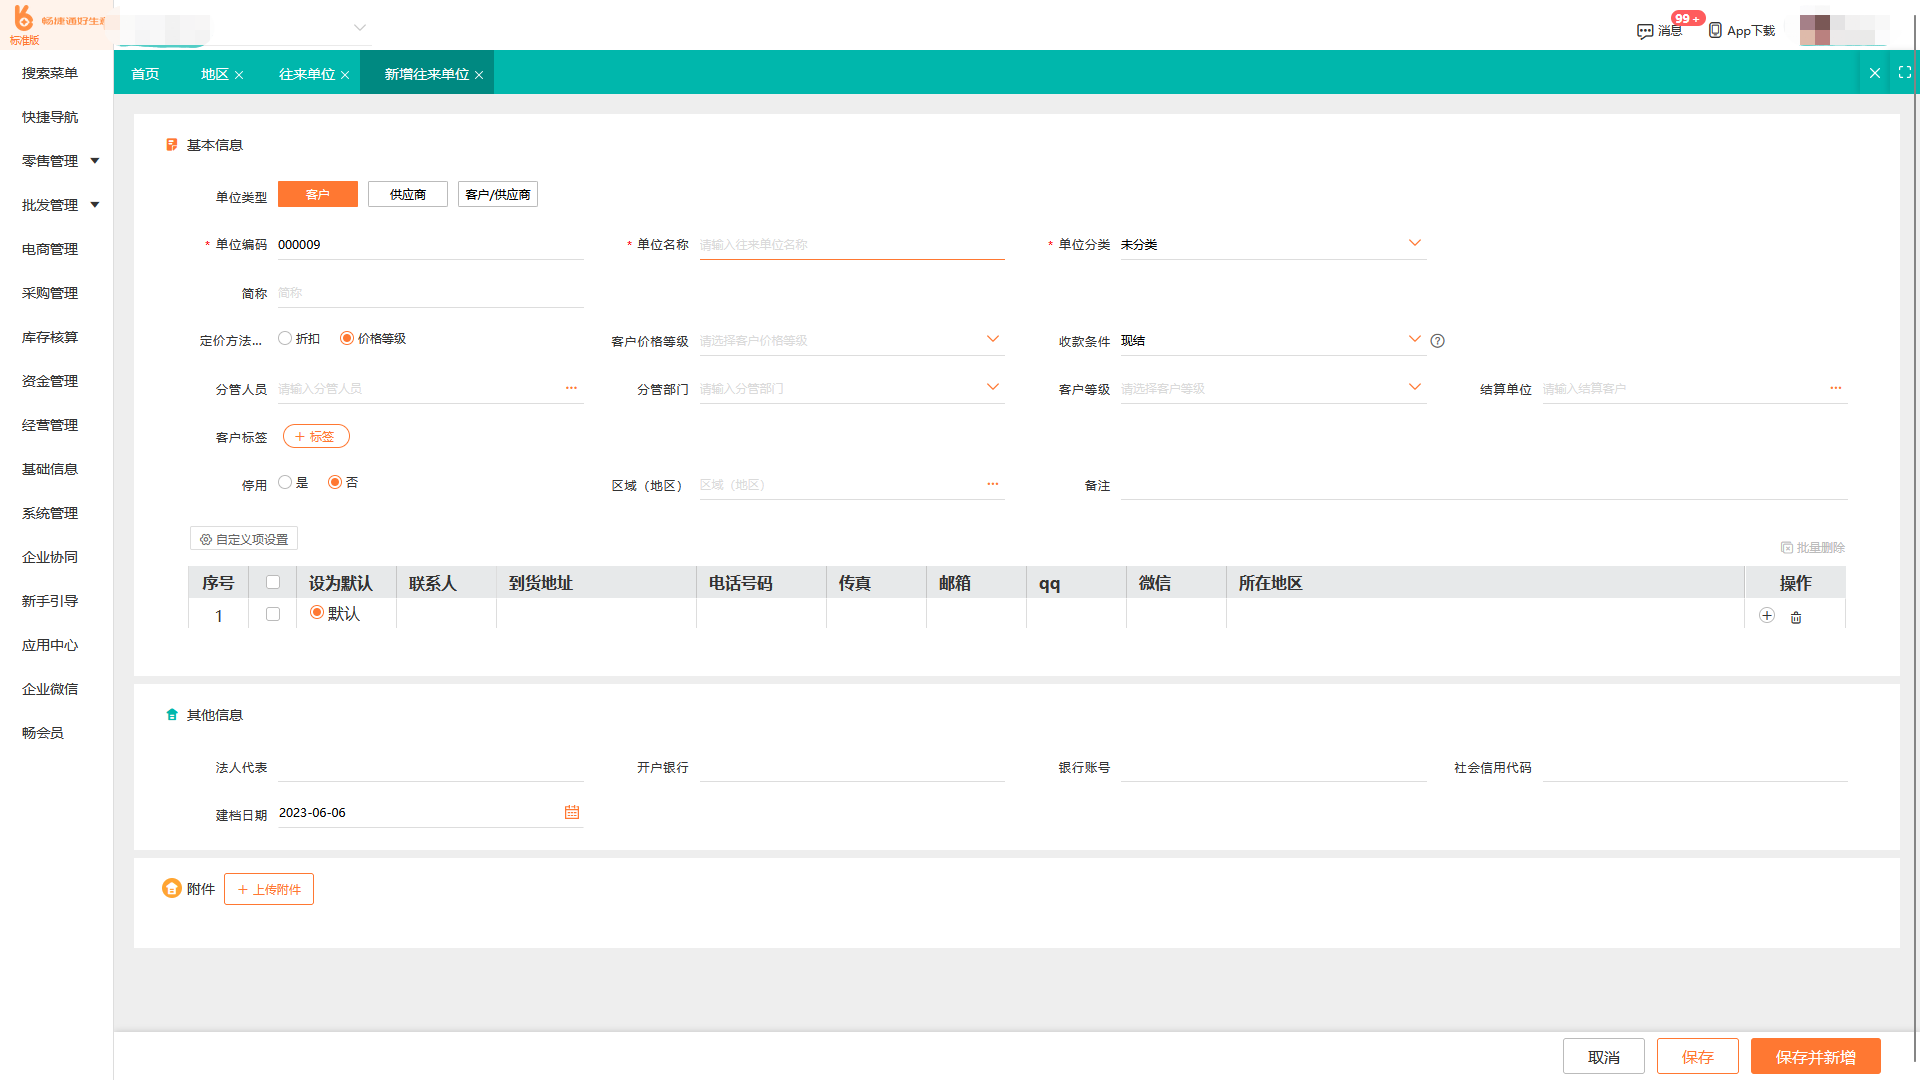Click the 供应商 unit type icon
The image size is (1920, 1080).
coord(405,194)
